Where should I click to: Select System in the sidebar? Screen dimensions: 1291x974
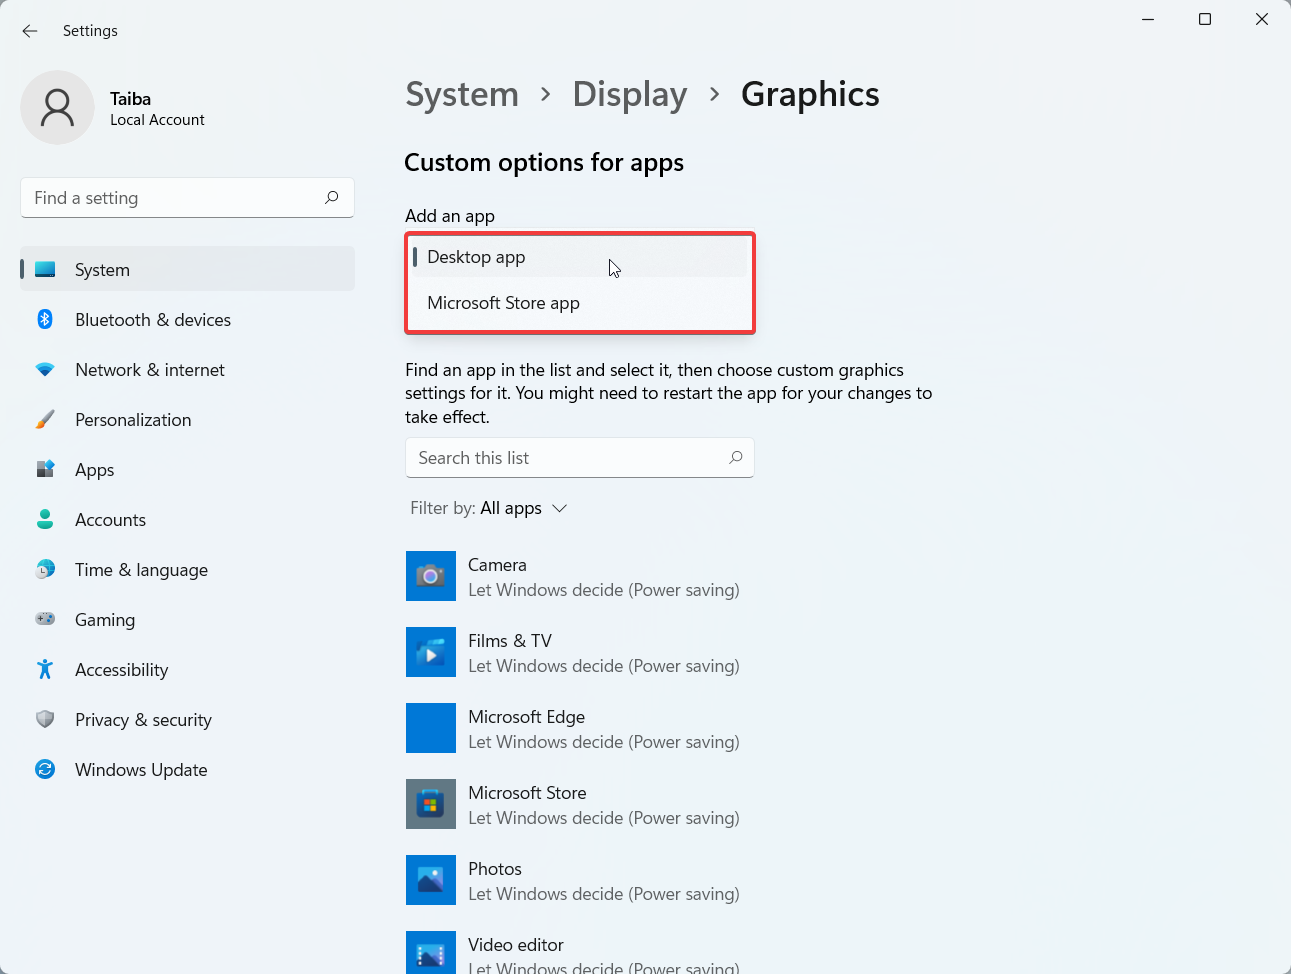click(x=187, y=269)
